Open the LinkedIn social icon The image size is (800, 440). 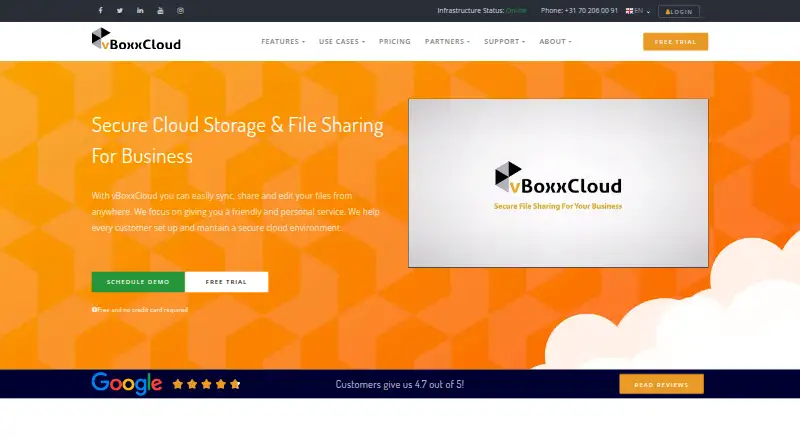click(x=140, y=10)
